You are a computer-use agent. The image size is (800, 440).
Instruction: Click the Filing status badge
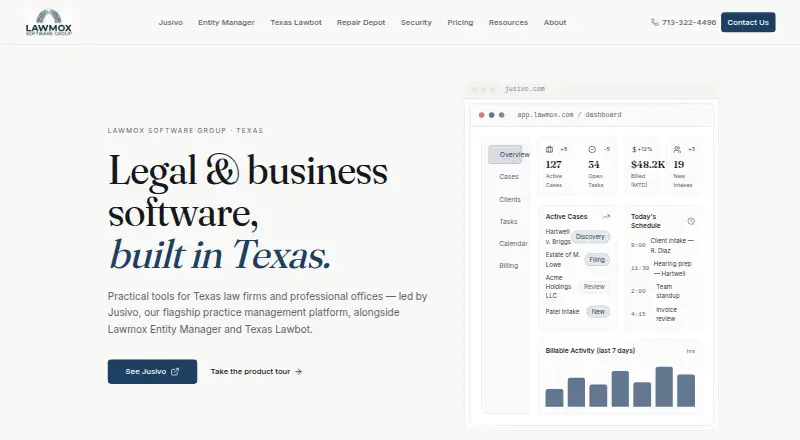[597, 260]
